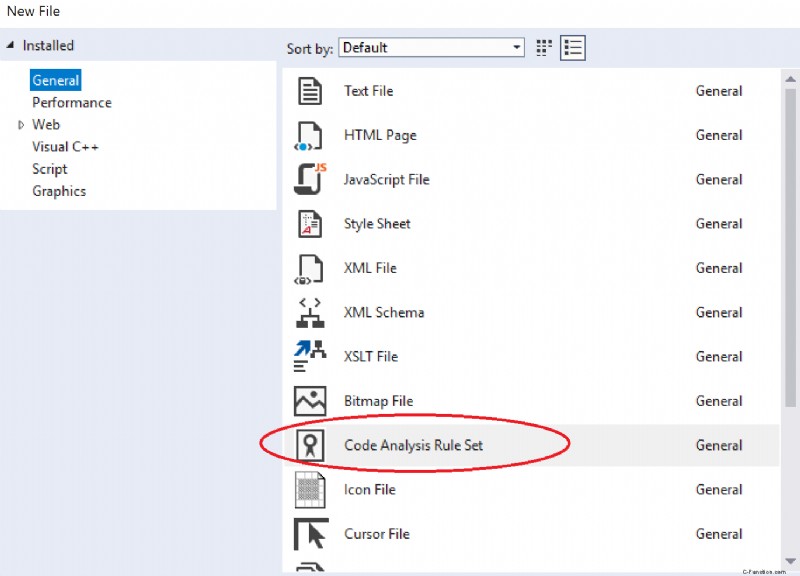Switch to medium icons list view
Image resolution: width=800 pixels, height=576 pixels.
pos(572,47)
